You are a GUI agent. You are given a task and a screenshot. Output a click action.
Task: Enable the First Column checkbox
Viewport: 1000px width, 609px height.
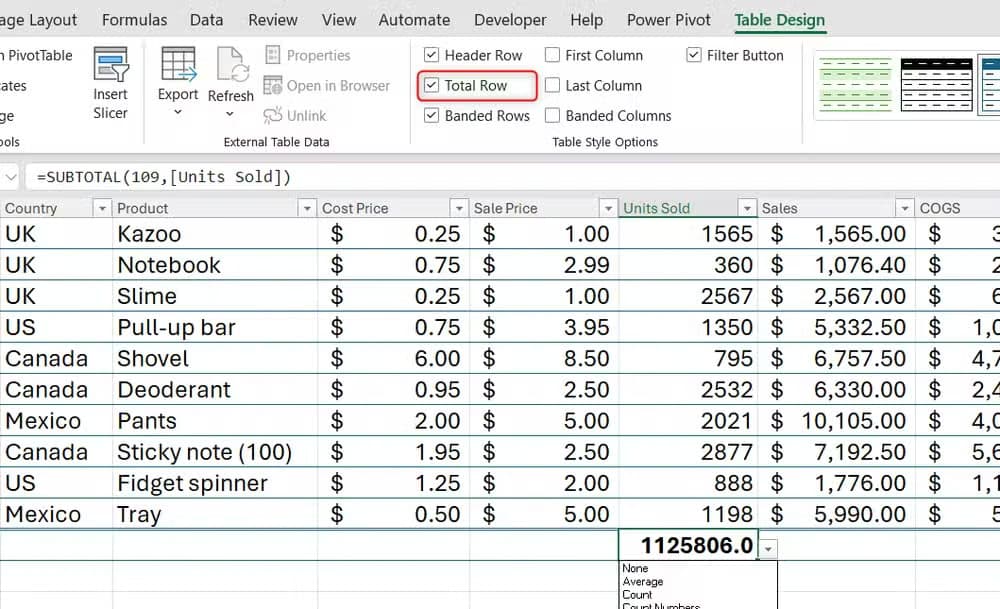[x=552, y=55]
